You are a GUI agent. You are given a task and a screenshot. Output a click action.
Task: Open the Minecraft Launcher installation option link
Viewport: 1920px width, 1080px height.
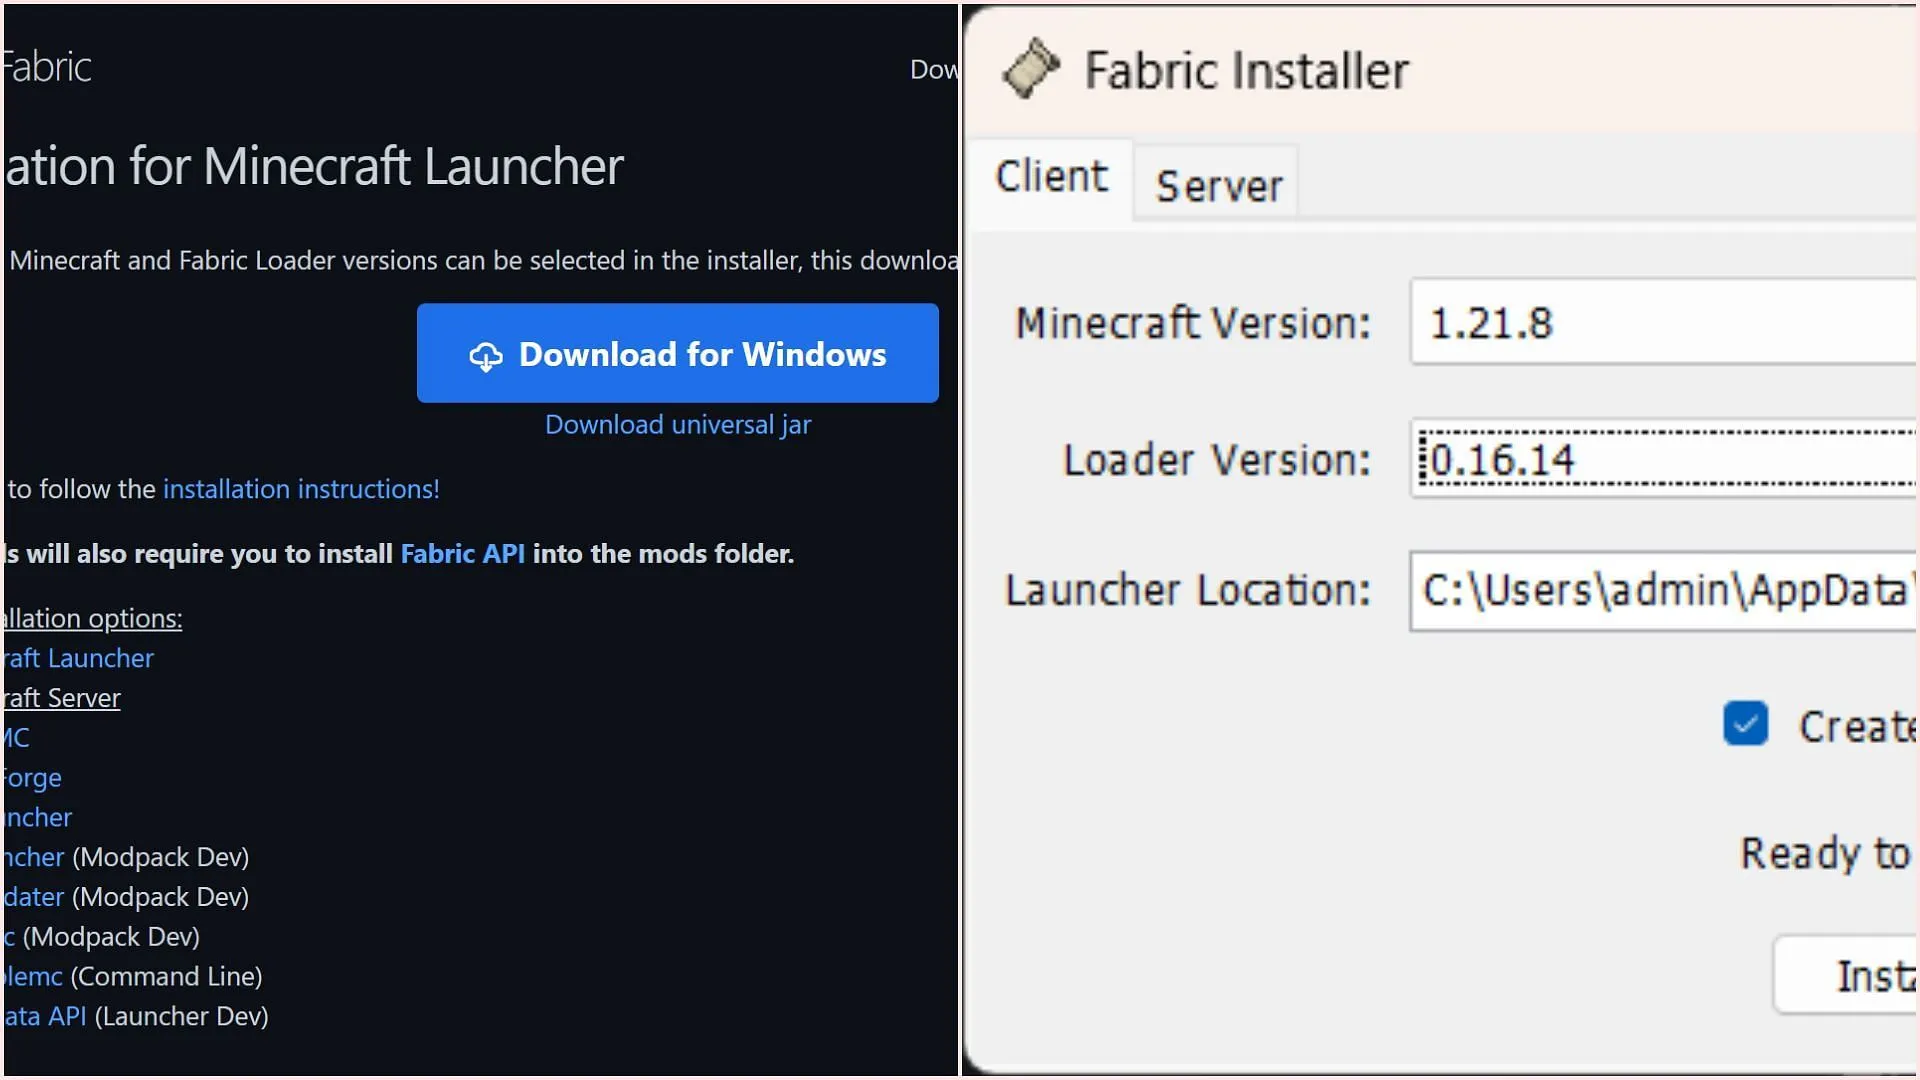pyautogui.click(x=78, y=658)
